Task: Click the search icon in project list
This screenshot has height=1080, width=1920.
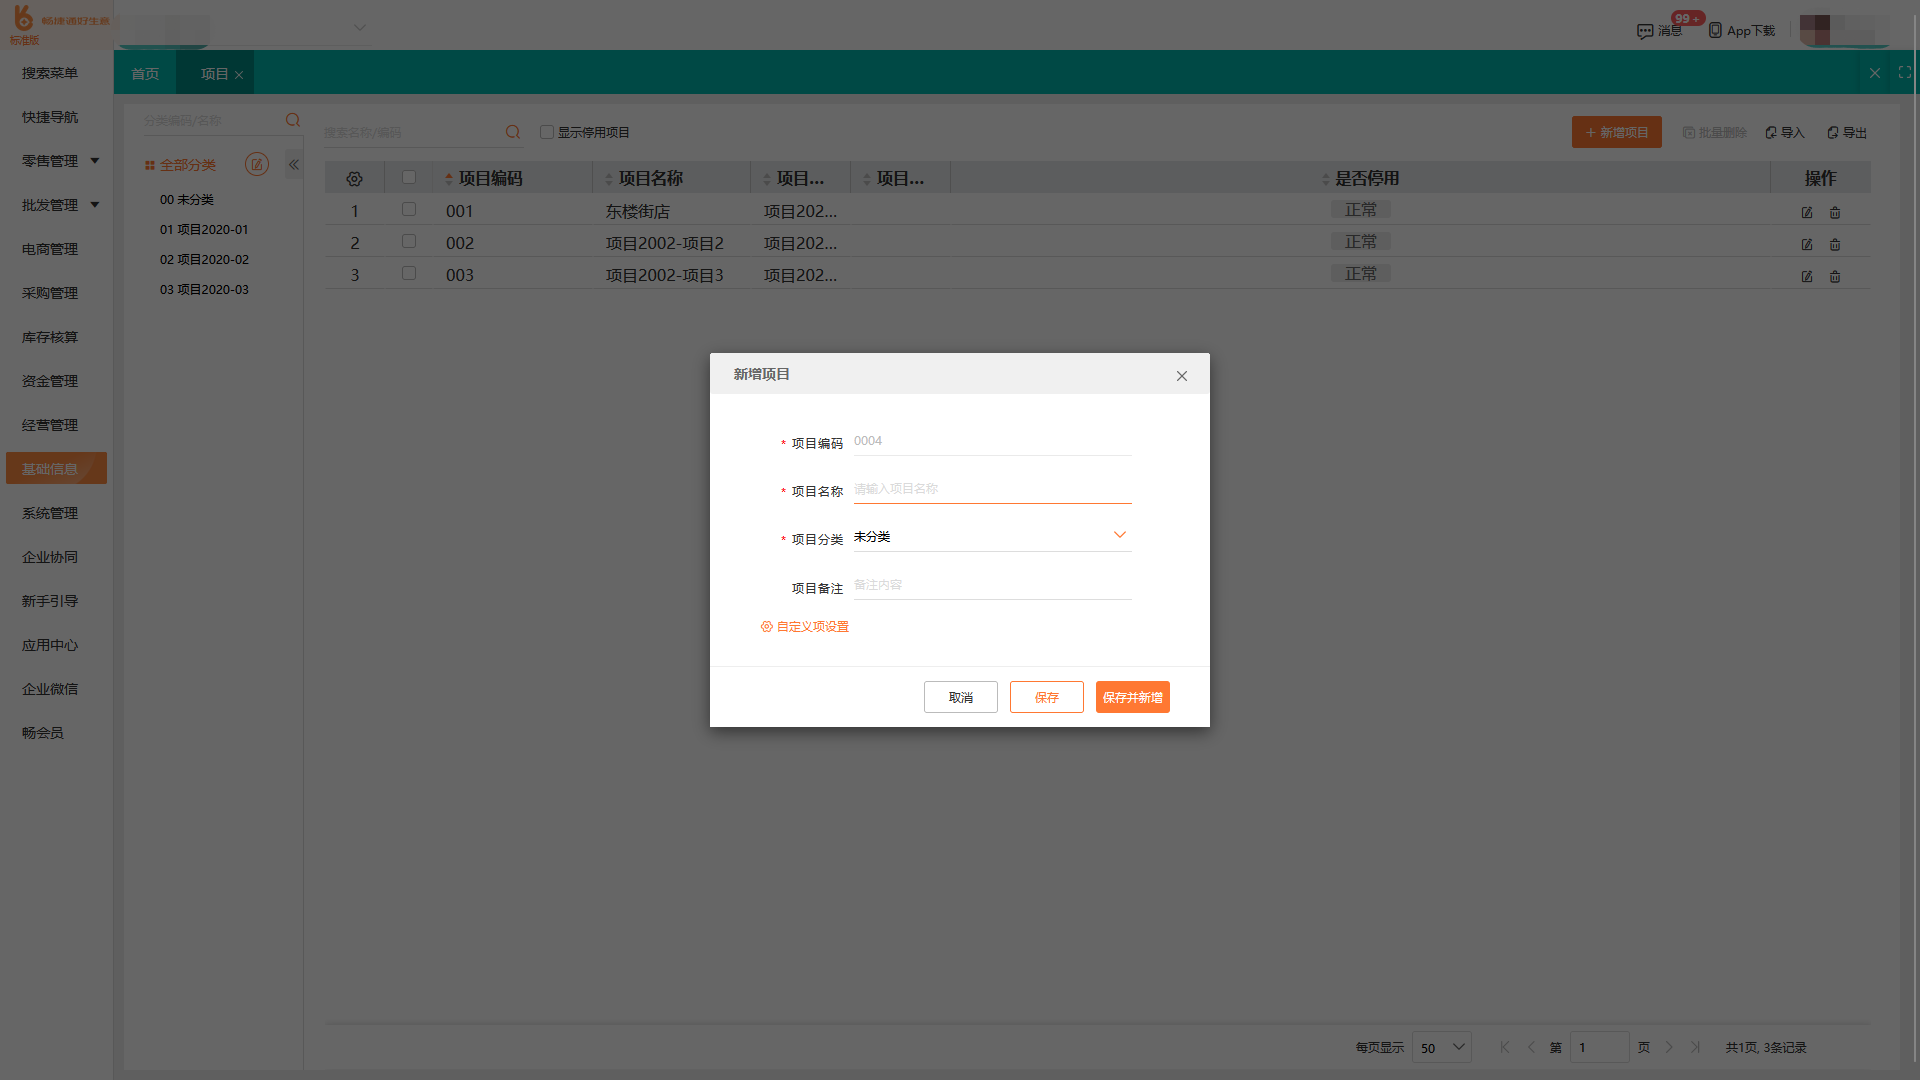Action: [x=513, y=132]
